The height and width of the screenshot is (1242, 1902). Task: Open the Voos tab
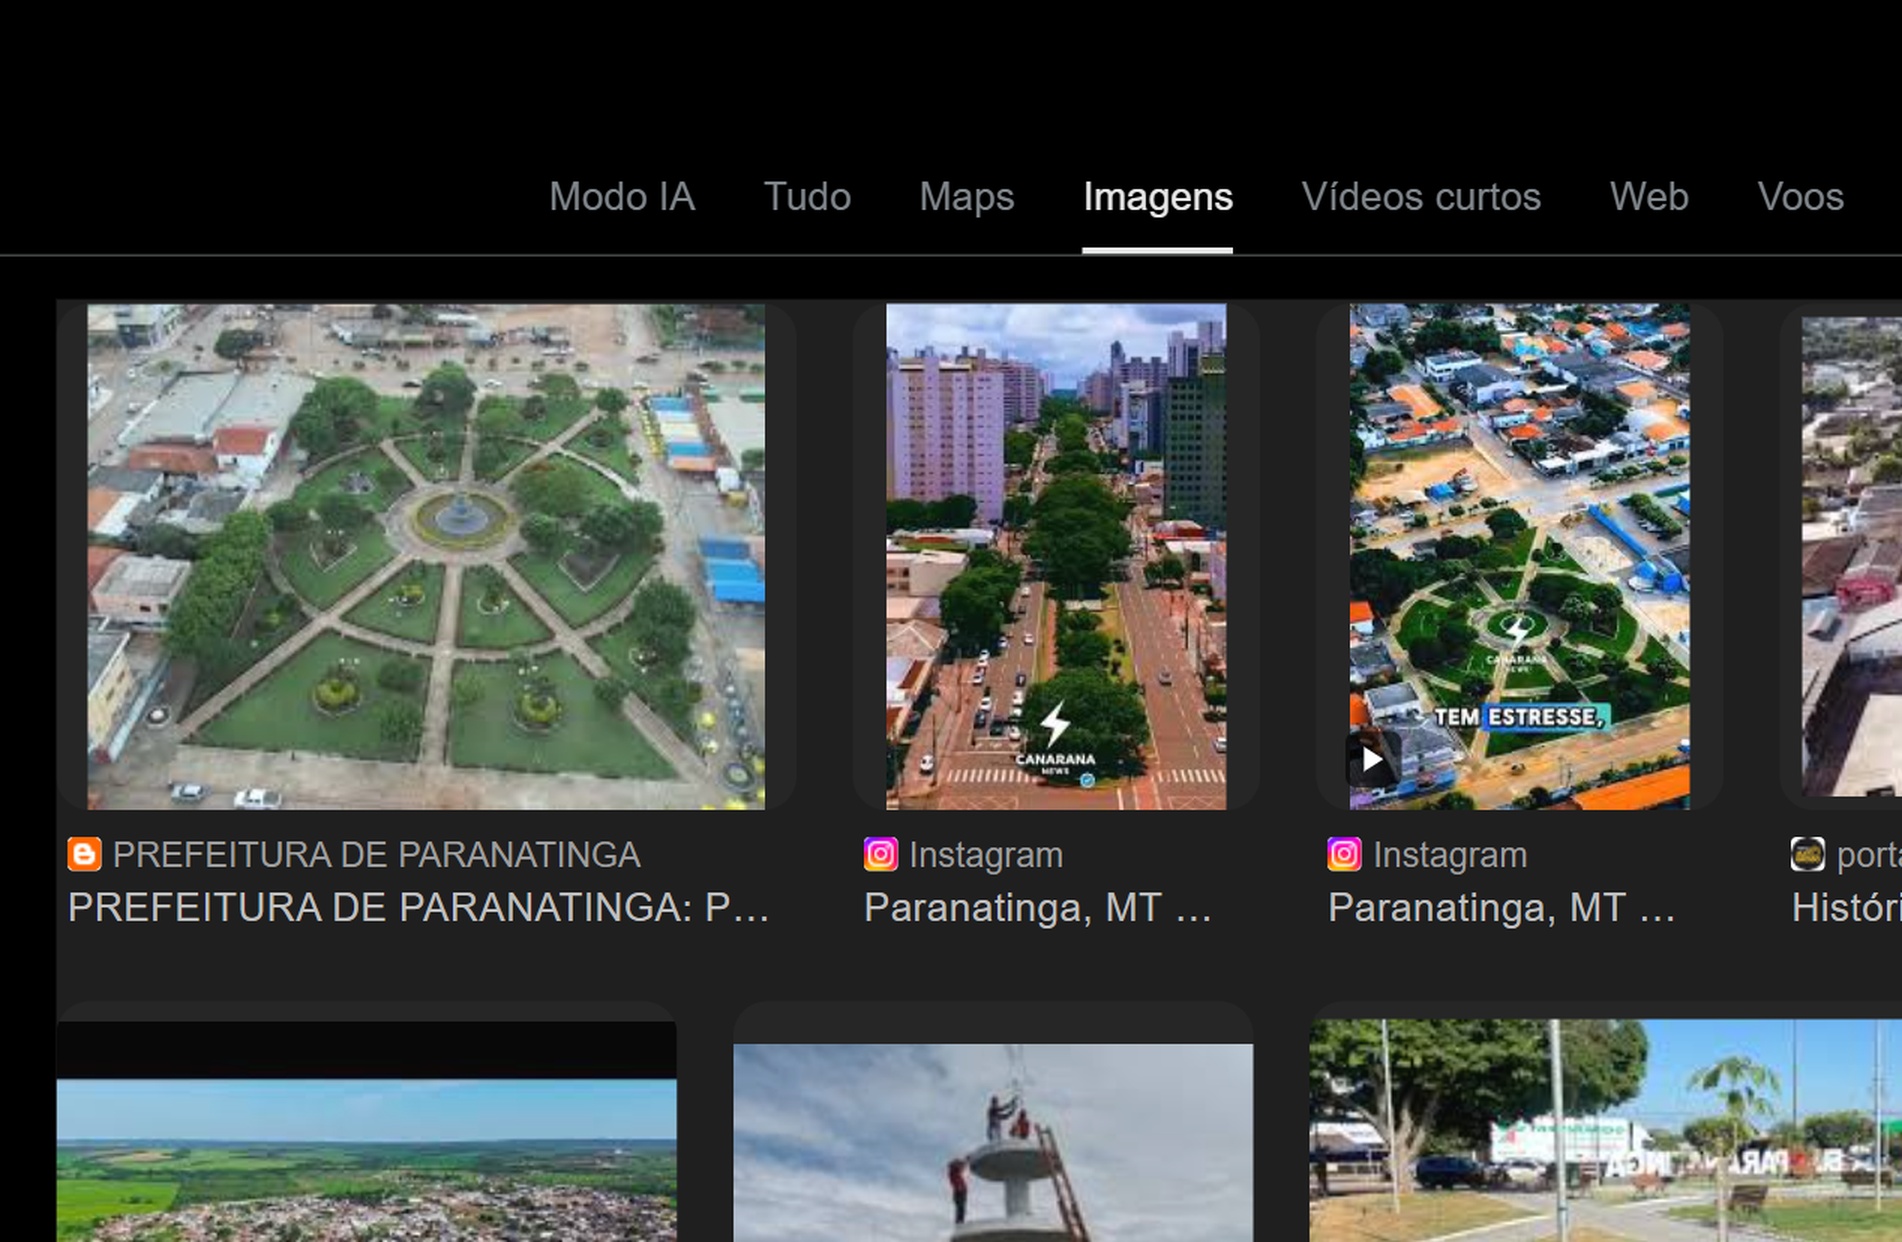click(x=1800, y=197)
